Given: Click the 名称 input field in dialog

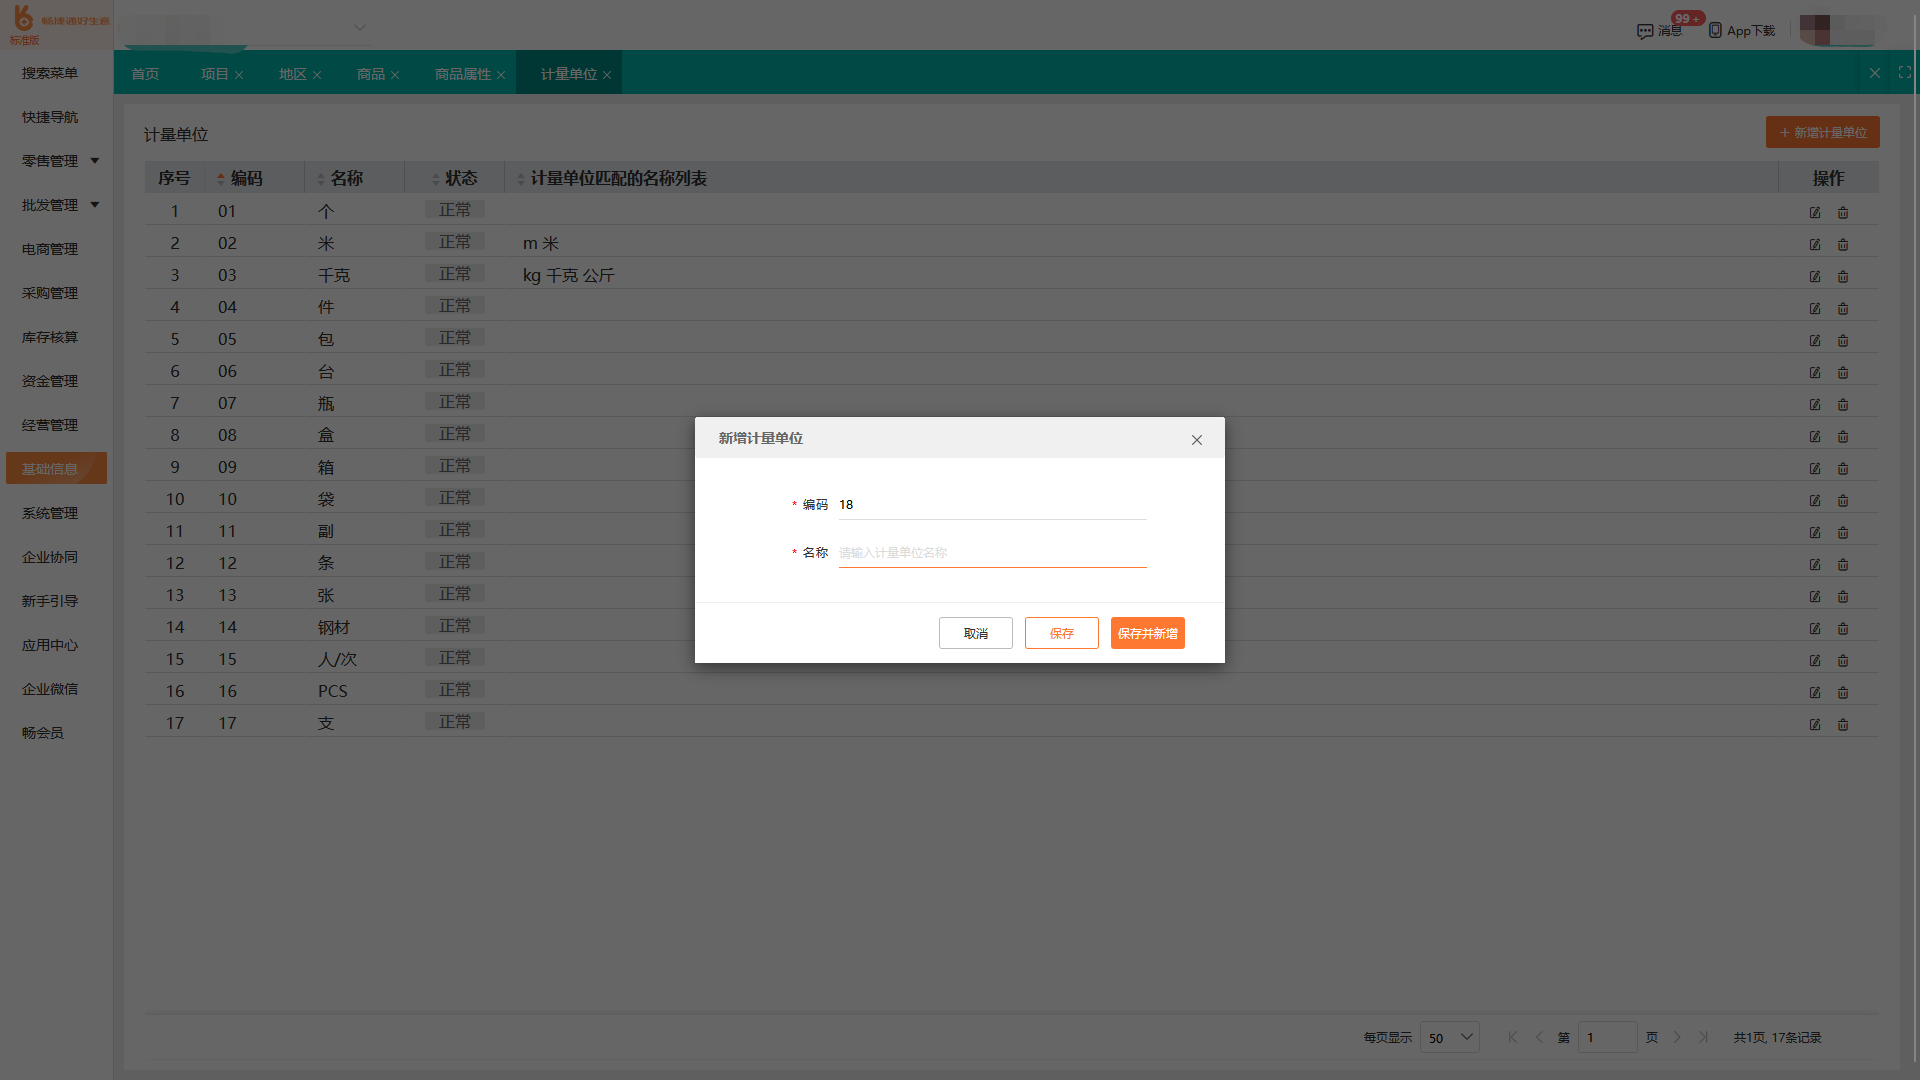Looking at the screenshot, I should (x=990, y=551).
